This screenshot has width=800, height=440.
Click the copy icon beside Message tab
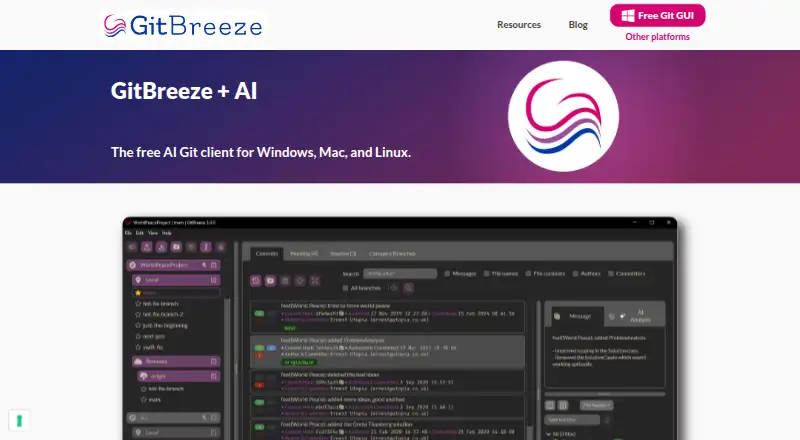[x=557, y=316]
